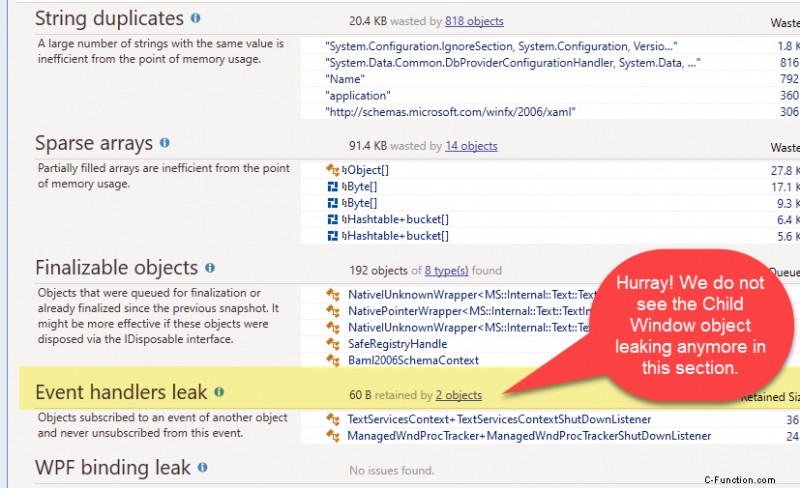Screen dimensions: 800x488
Task: Click the ManagedWndProcTracker listener class icon
Action: click(333, 436)
